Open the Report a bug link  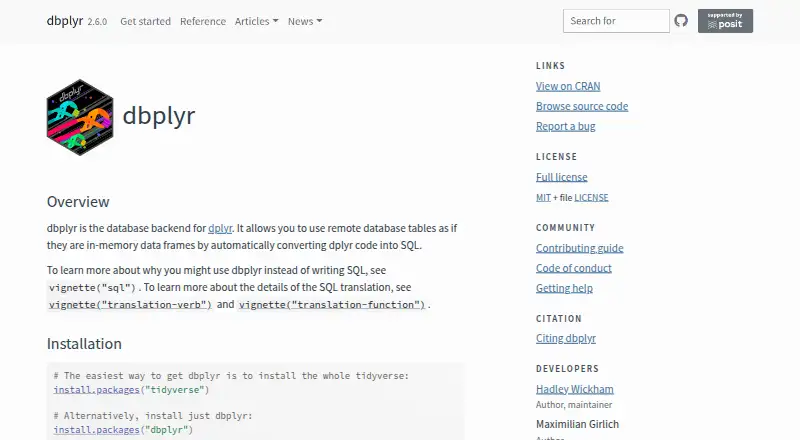pos(565,126)
